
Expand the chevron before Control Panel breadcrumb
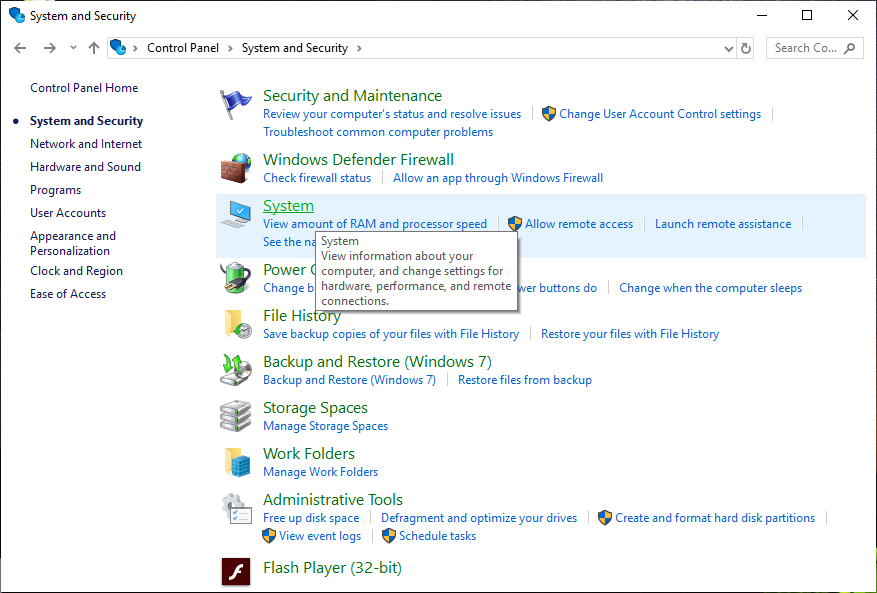(x=135, y=49)
